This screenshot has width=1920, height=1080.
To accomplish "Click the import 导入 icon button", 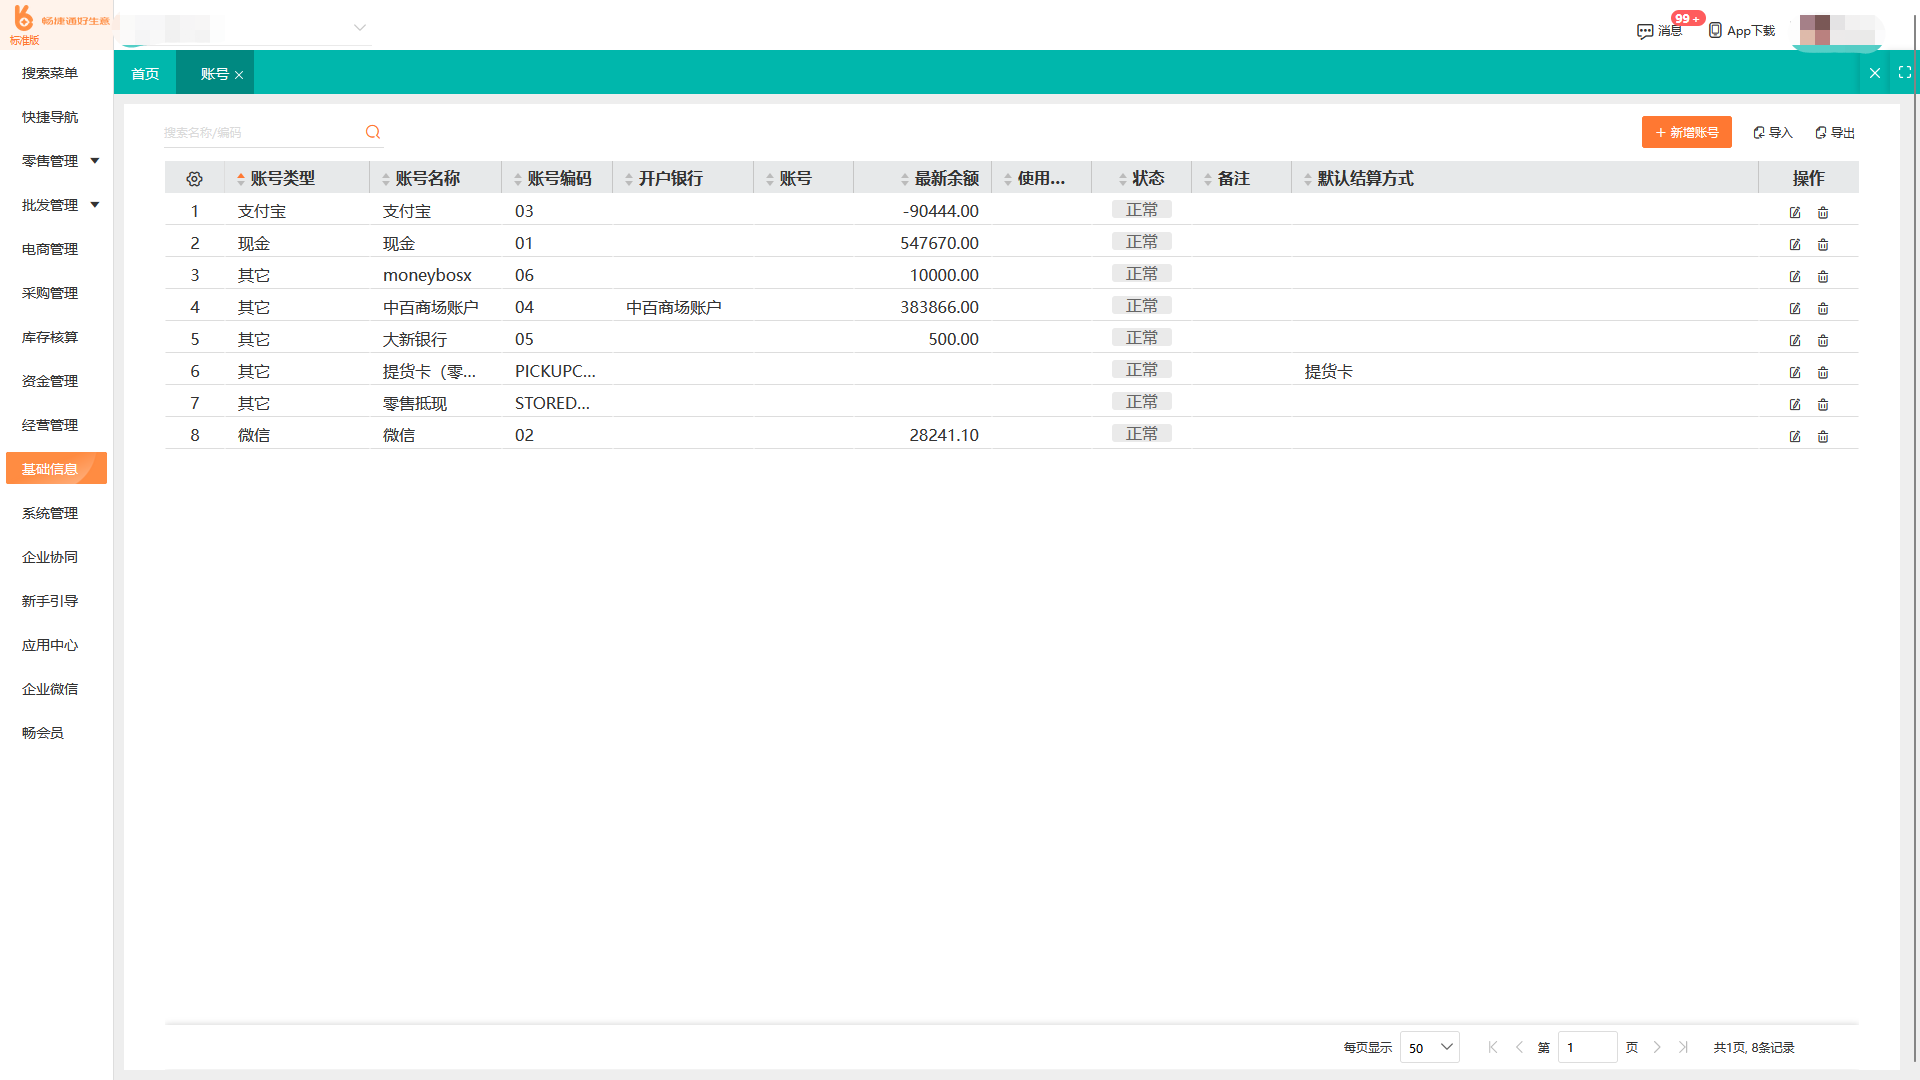I will tap(1774, 132).
